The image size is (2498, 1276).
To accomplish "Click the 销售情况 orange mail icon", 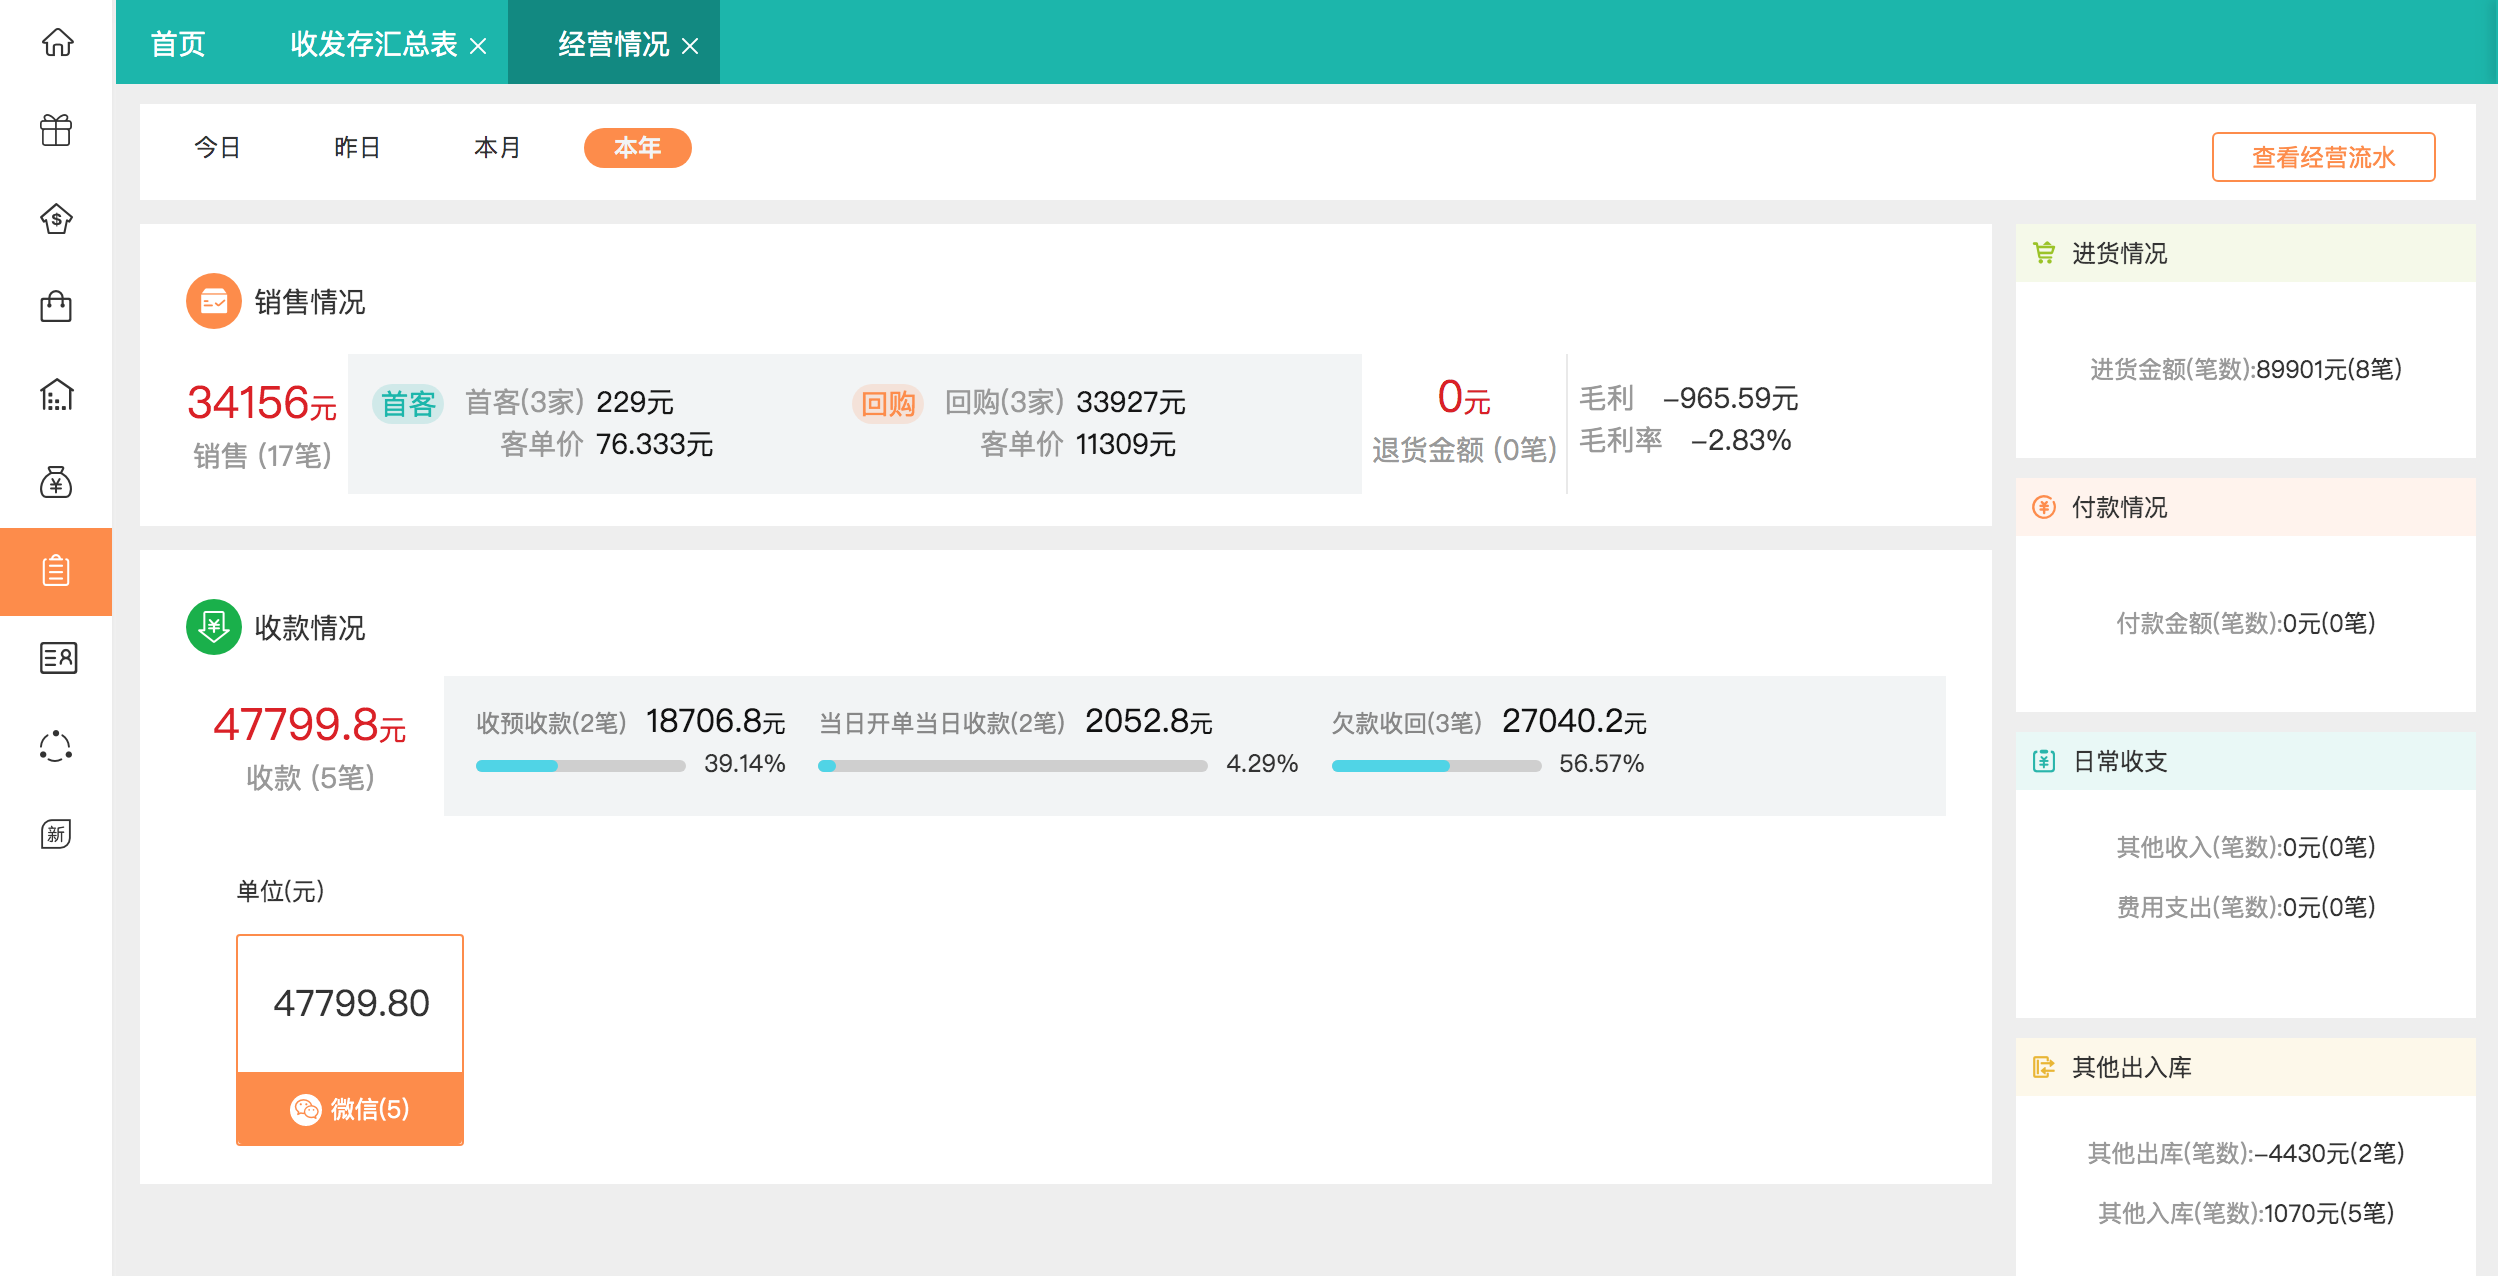I will pos(212,299).
